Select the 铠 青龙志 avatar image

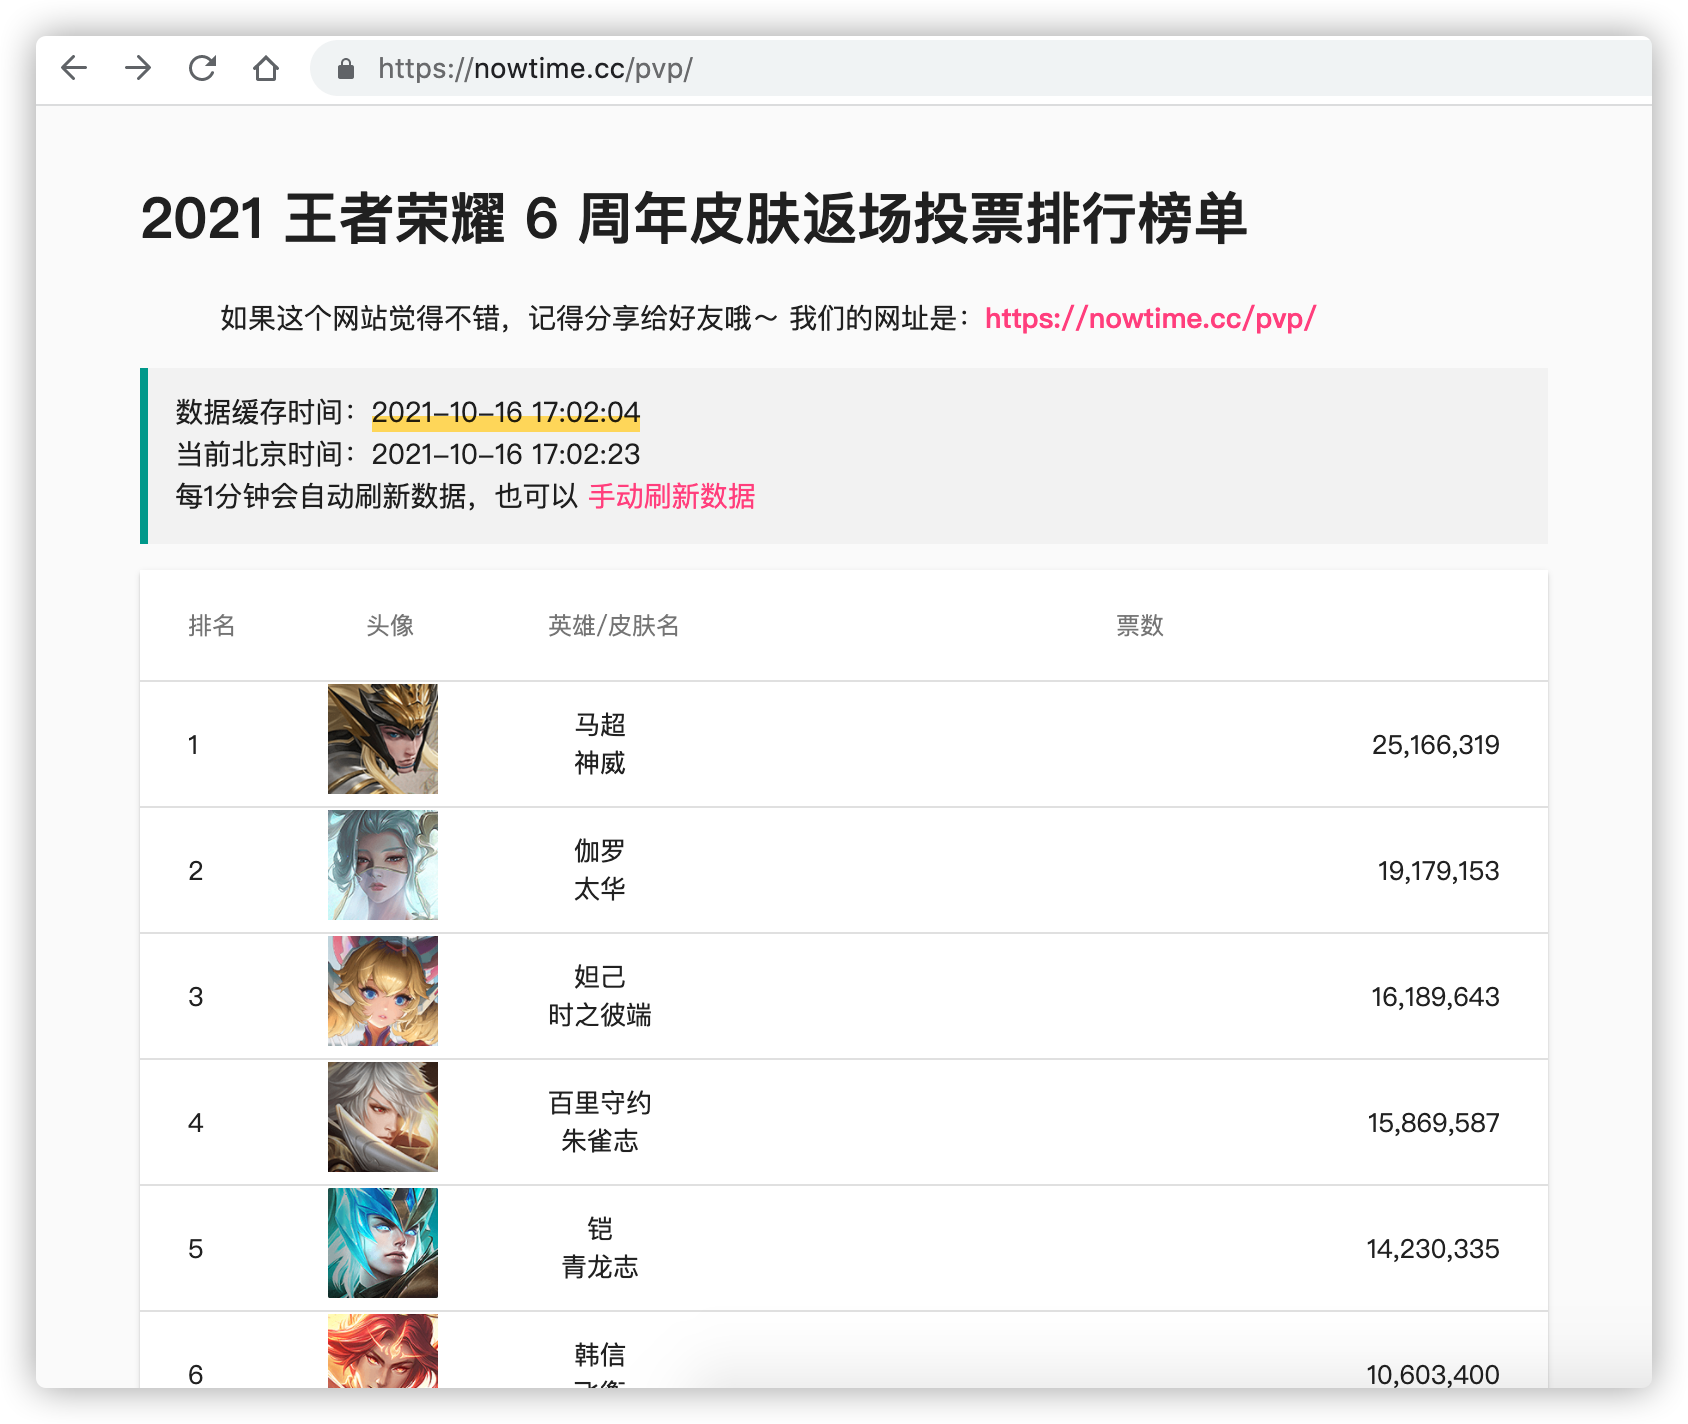click(x=383, y=1243)
